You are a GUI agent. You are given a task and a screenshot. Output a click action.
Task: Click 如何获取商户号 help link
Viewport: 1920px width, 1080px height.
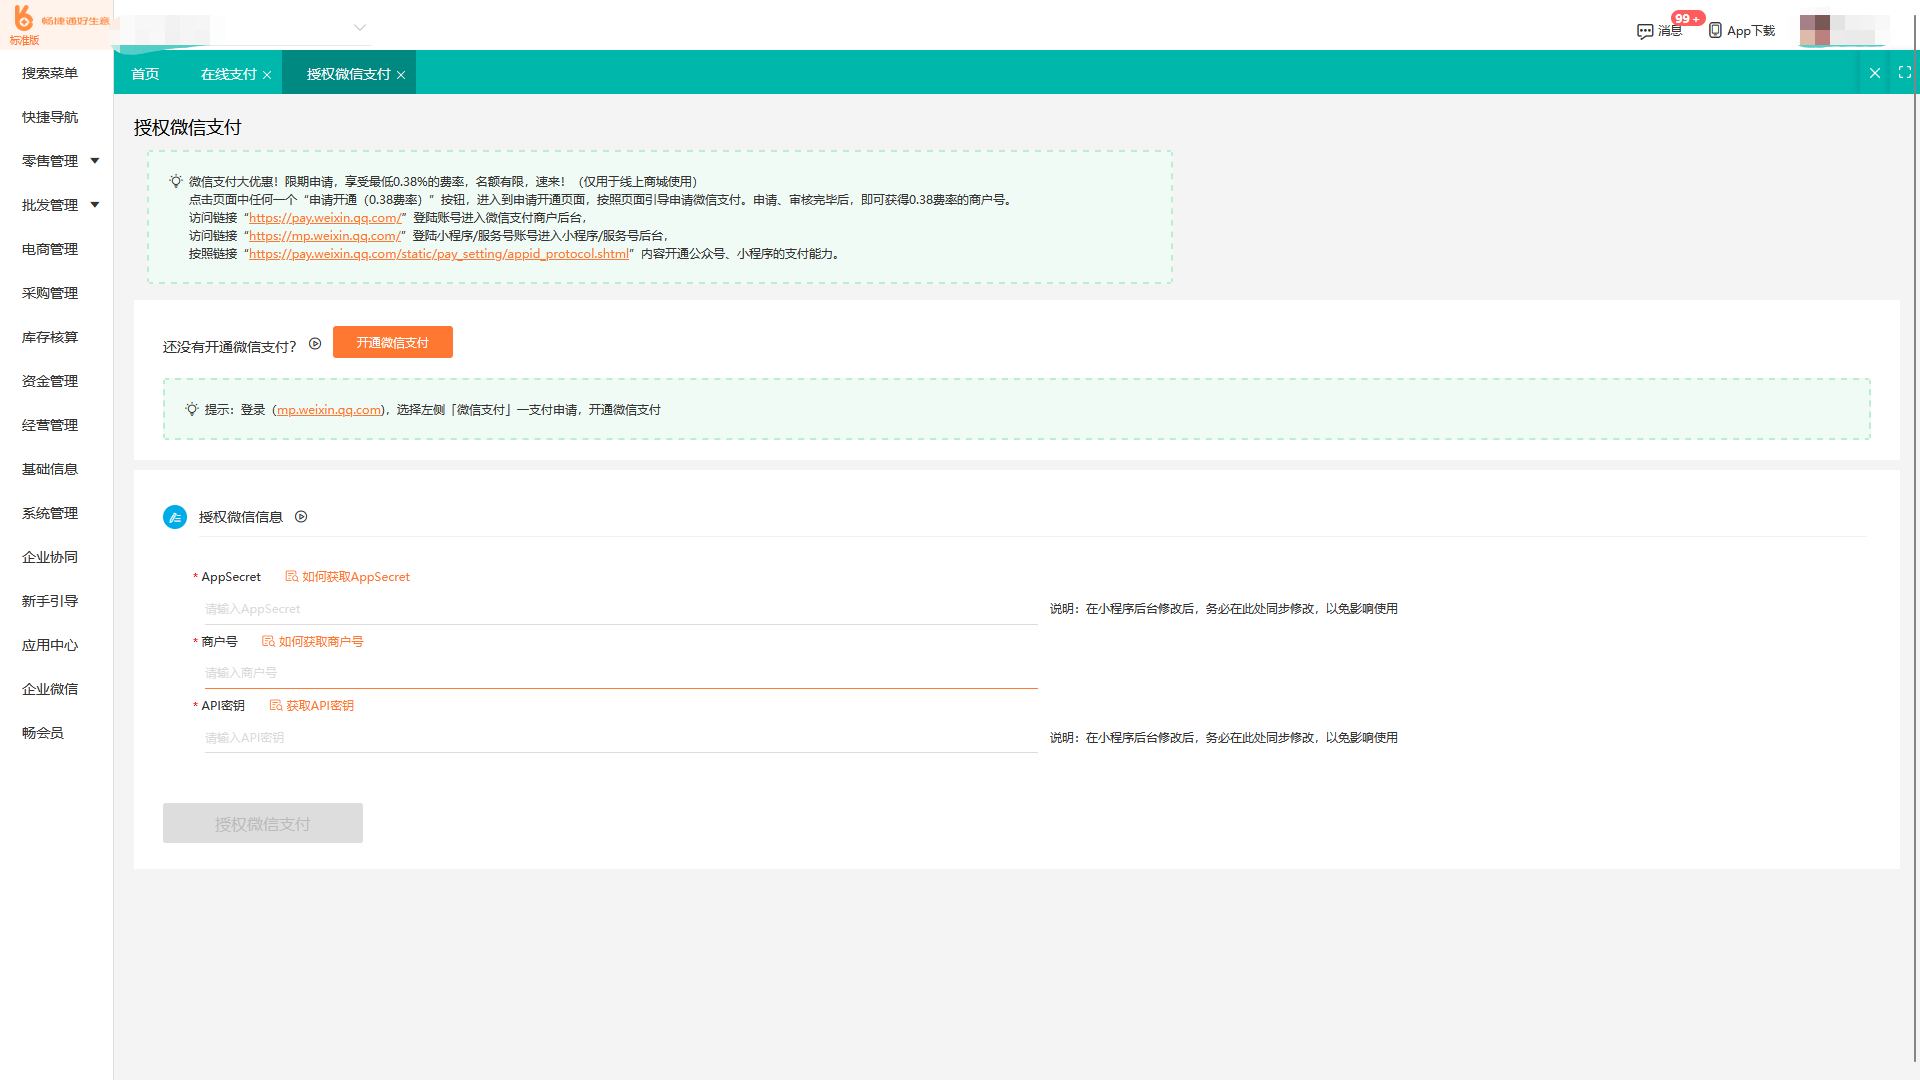point(313,641)
